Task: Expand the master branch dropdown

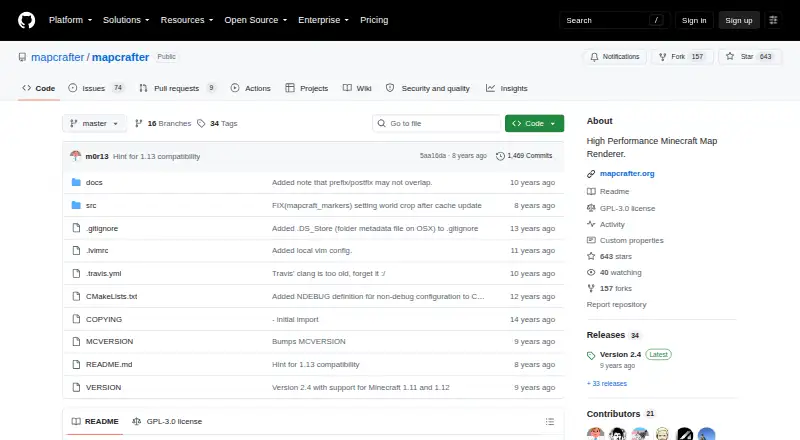Action: [94, 124]
